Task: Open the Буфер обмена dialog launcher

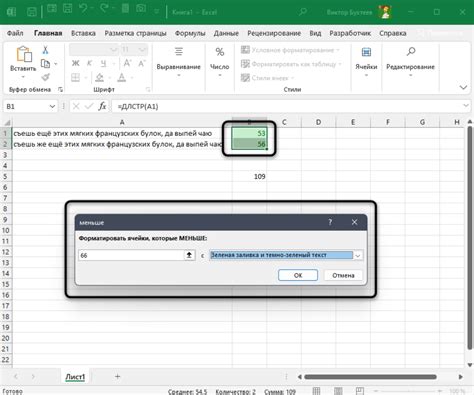Action: click(x=60, y=89)
